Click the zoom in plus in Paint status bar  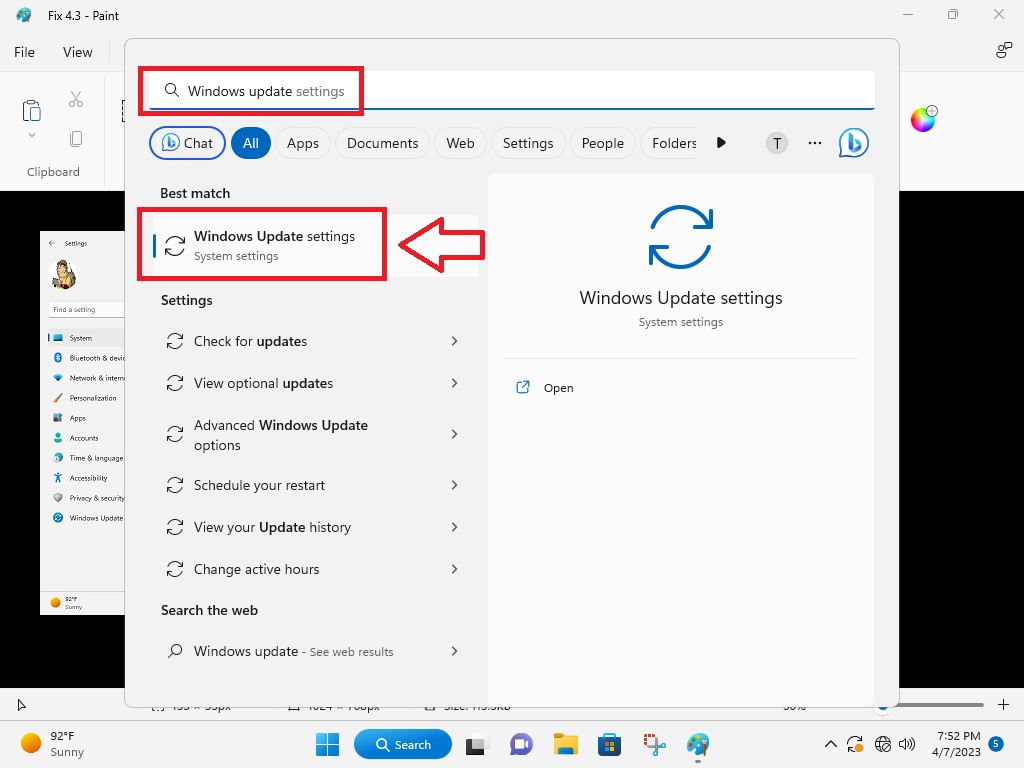pos(1003,704)
